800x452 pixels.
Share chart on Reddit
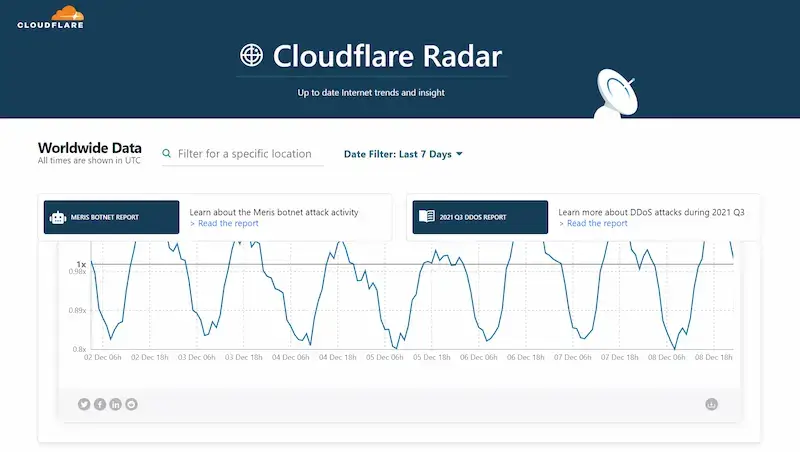(132, 404)
